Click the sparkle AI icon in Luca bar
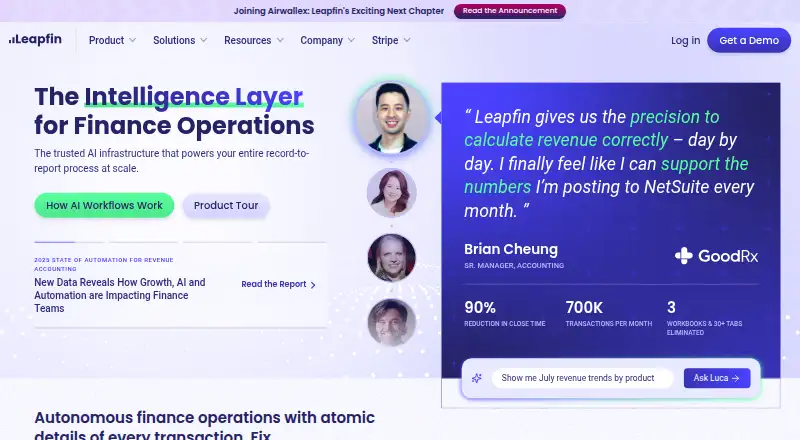The height and width of the screenshot is (440, 800). tap(477, 378)
